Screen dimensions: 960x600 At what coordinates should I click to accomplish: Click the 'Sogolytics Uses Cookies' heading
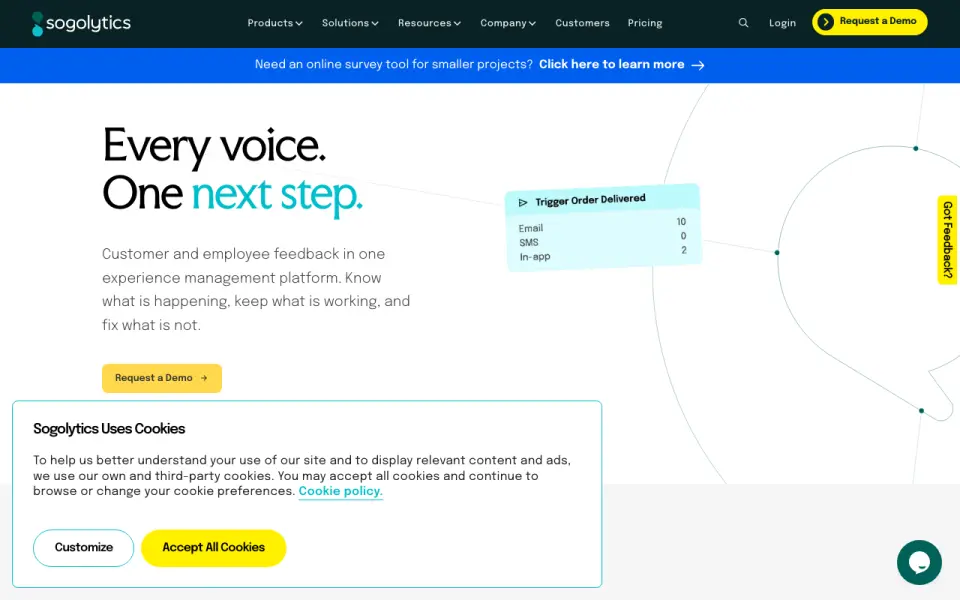coord(109,429)
